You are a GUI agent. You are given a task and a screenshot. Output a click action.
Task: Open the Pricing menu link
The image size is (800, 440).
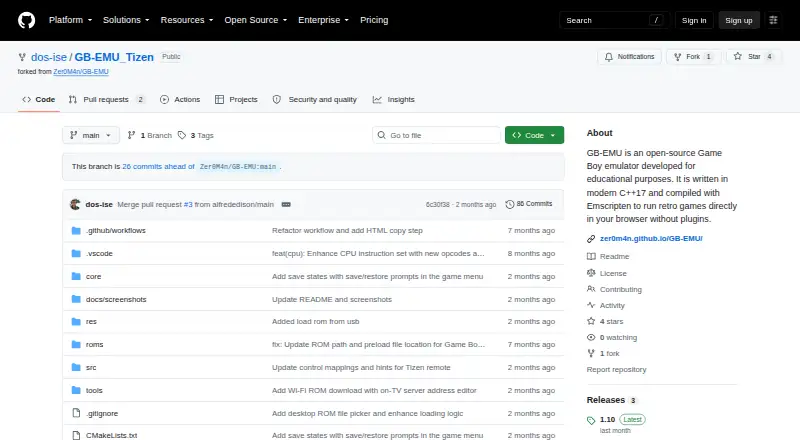click(x=374, y=20)
